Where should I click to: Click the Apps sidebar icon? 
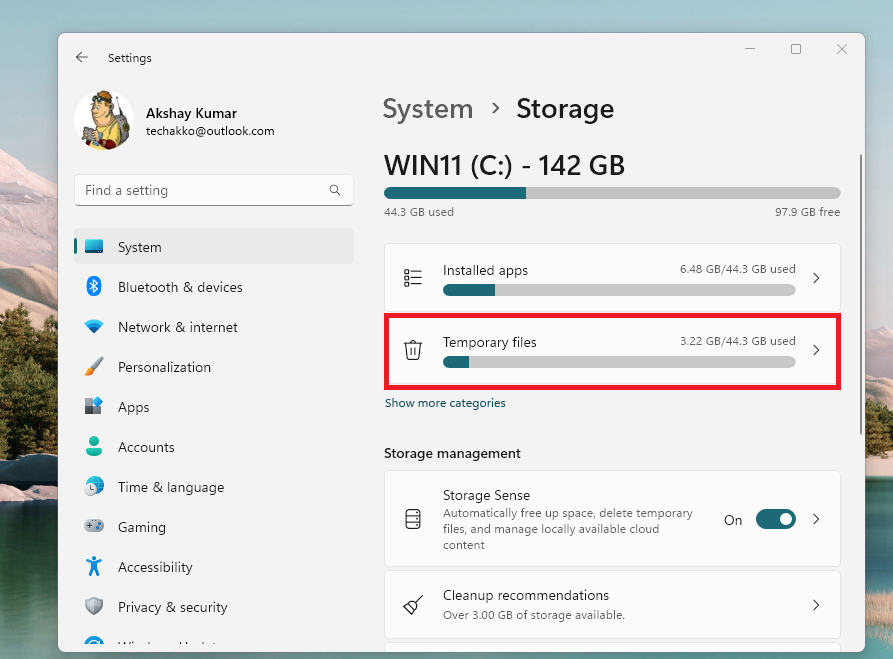pos(94,406)
